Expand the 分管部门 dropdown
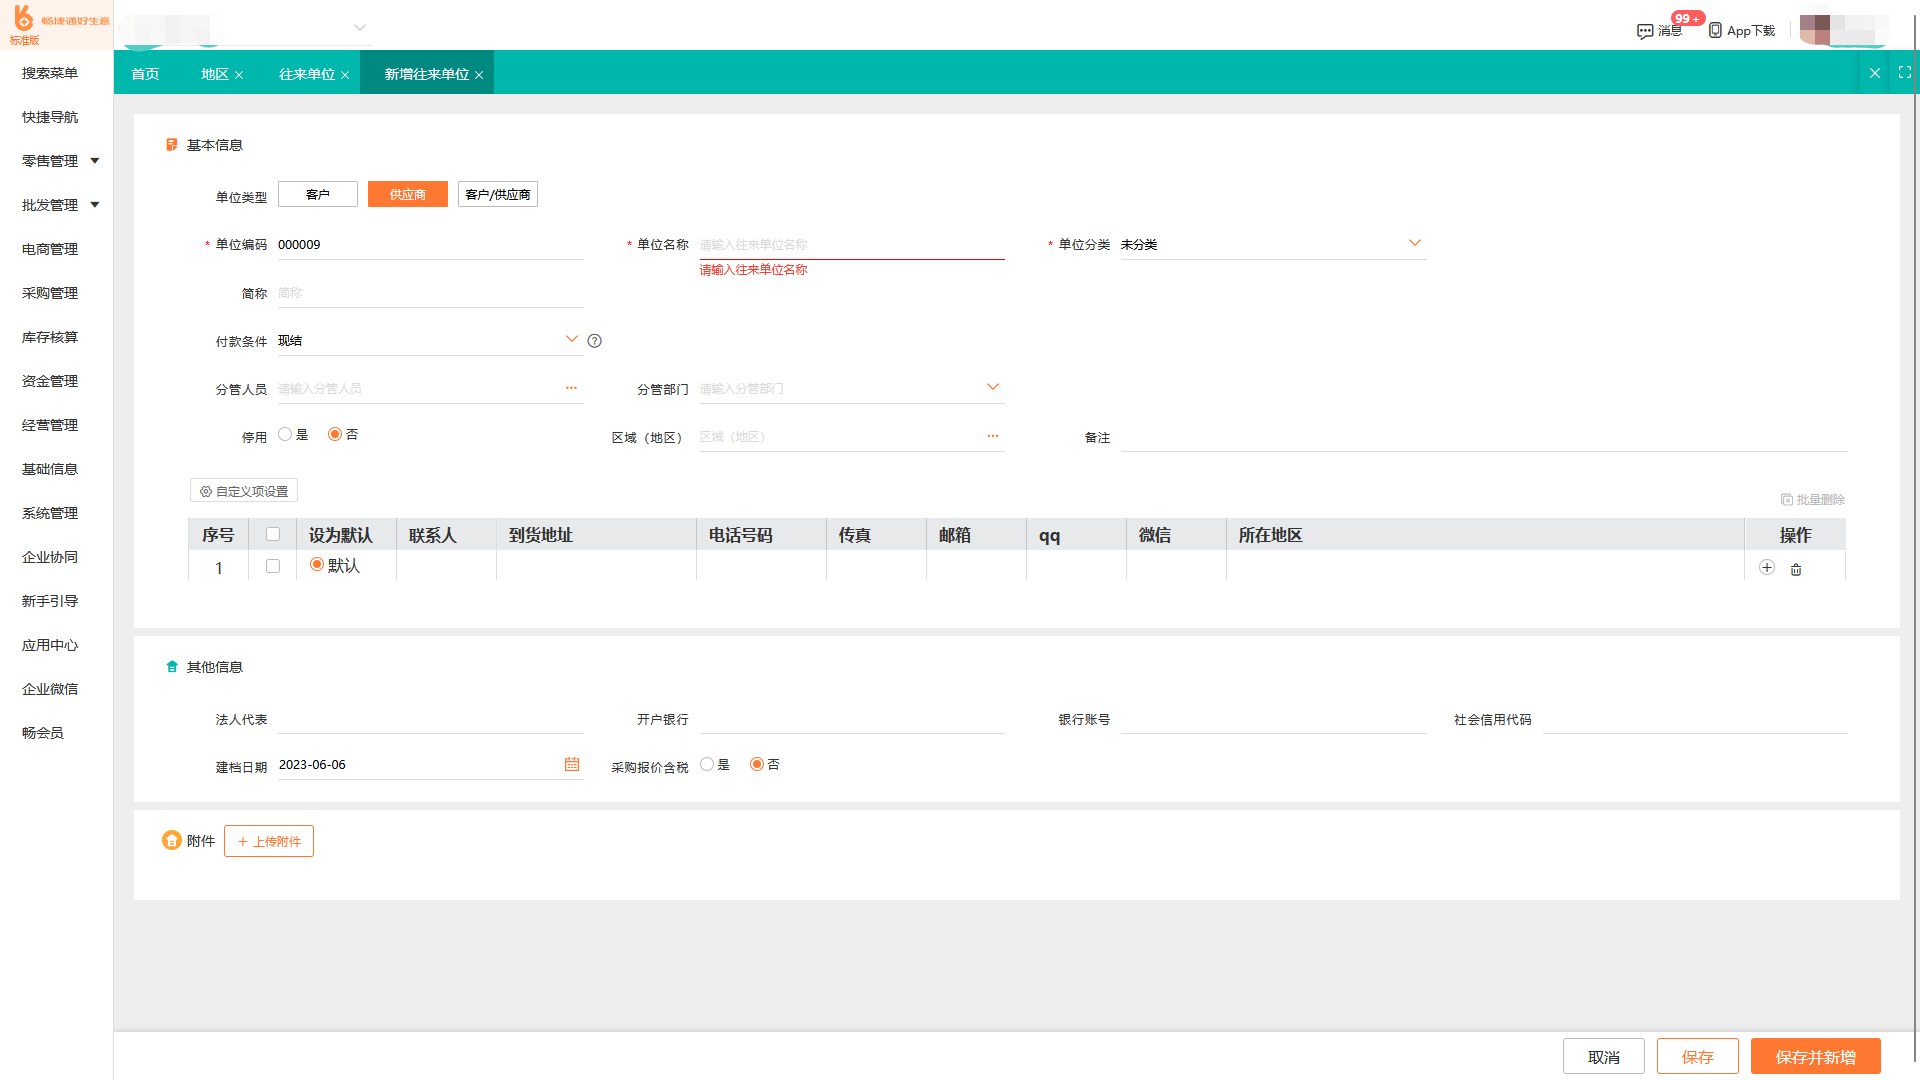The image size is (1920, 1080). [x=993, y=388]
